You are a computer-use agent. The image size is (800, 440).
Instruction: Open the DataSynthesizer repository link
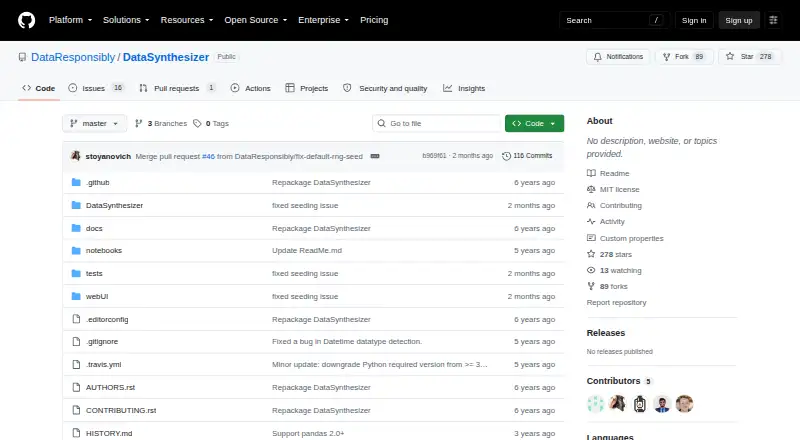(166, 57)
